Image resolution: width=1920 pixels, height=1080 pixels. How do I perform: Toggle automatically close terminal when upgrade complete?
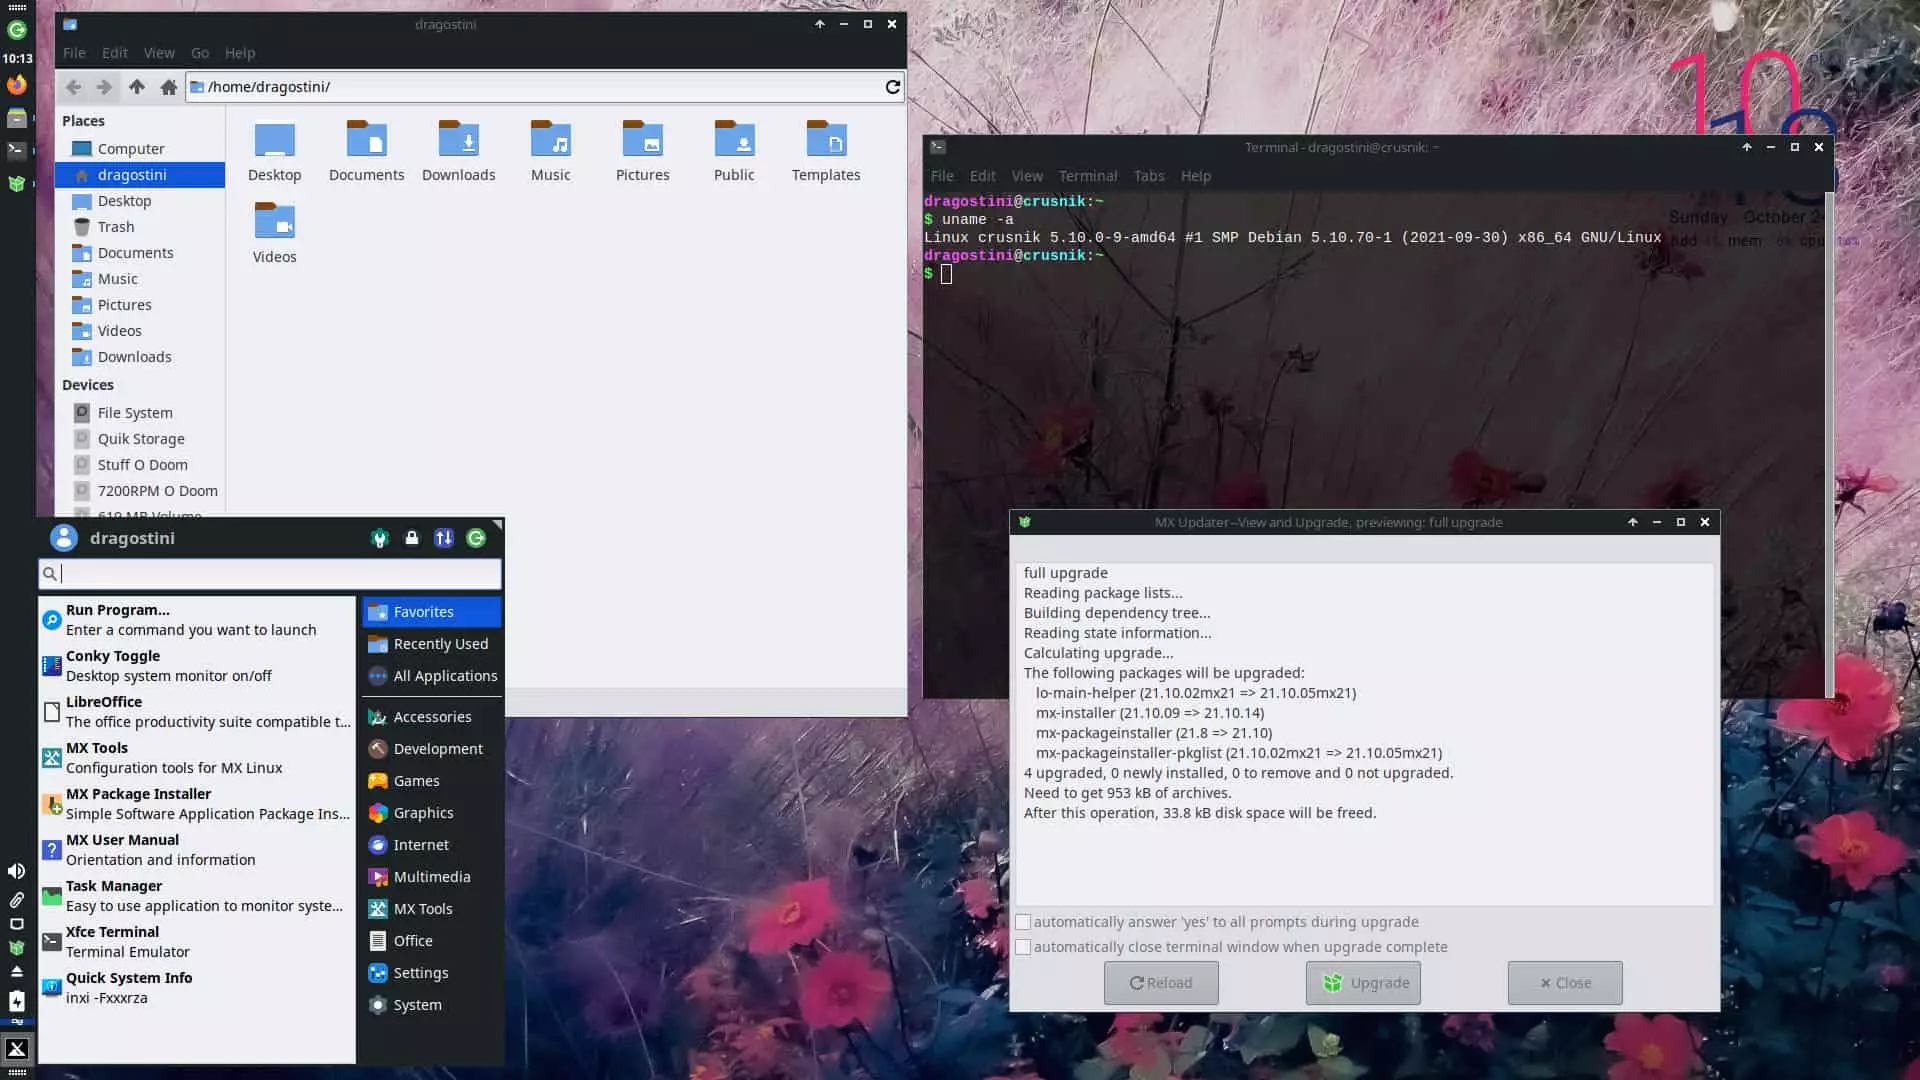pos(1023,947)
